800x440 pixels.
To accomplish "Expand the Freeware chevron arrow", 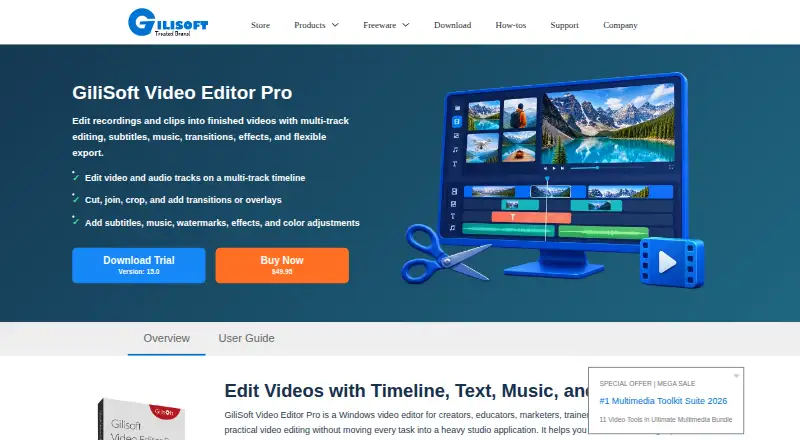I will tap(406, 25).
